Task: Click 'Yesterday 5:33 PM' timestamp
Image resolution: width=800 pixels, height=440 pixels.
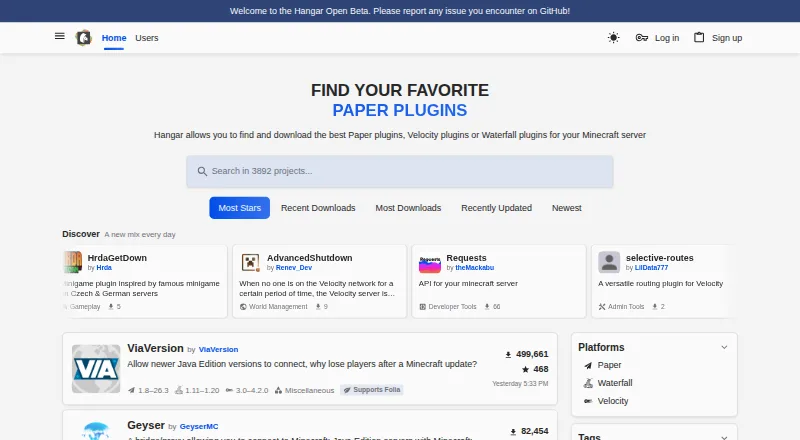Action: click(x=520, y=384)
